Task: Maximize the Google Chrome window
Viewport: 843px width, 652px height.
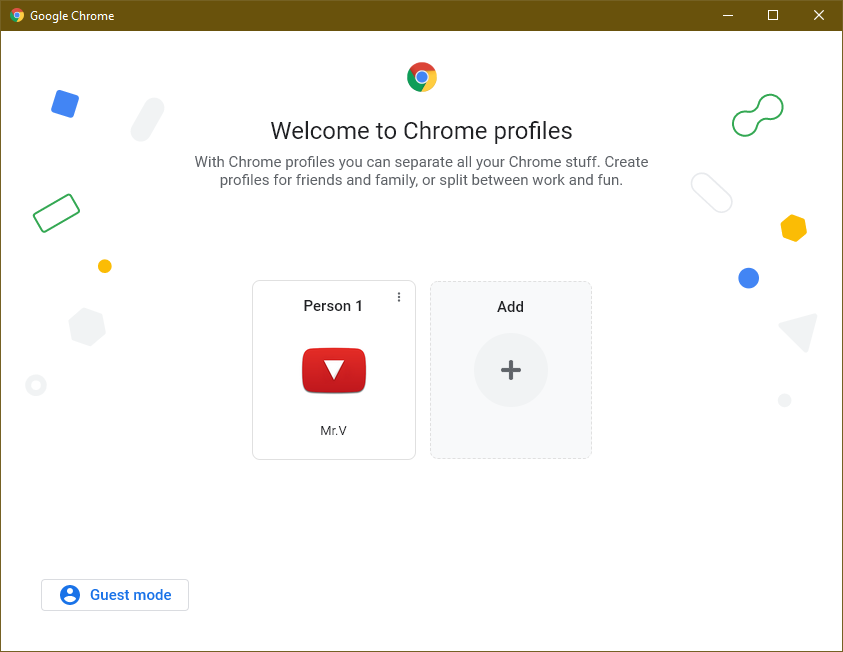Action: 773,16
